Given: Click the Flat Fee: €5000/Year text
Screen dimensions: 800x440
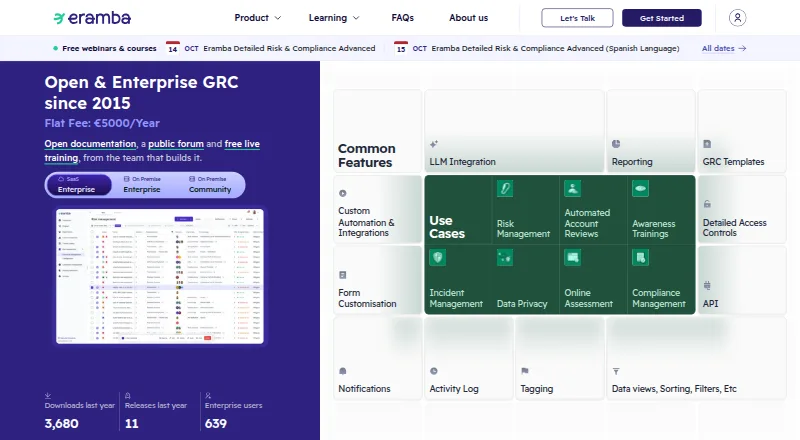Looking at the screenshot, I should [102, 123].
